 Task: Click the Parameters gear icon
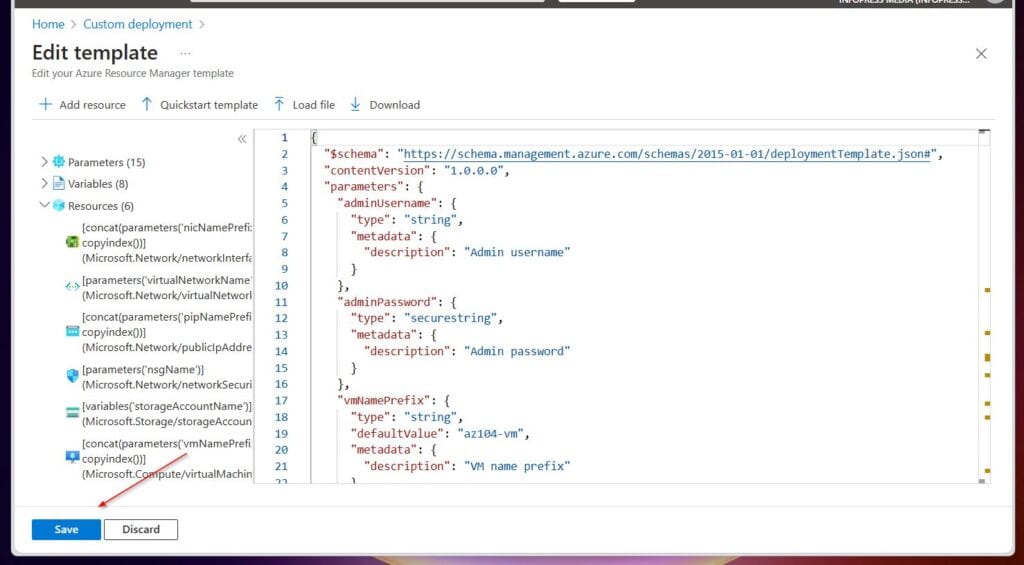pos(59,161)
